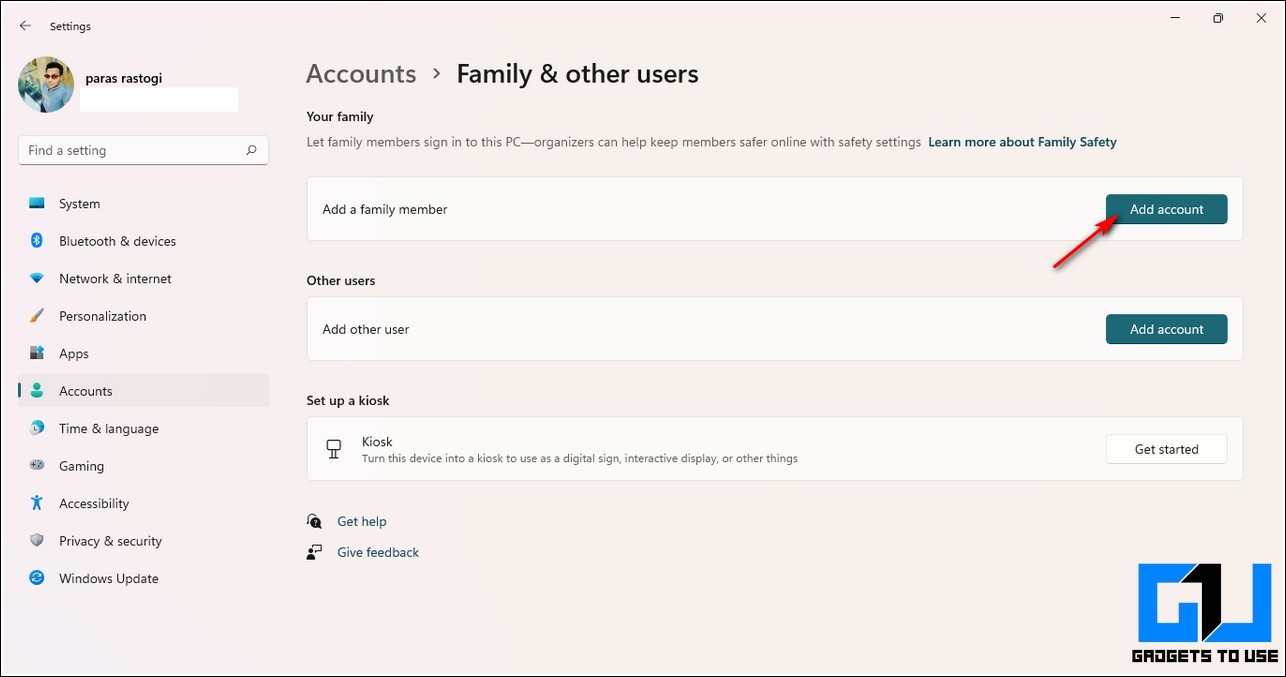This screenshot has height=677, width=1286.
Task: Open System settings via monitor icon
Action: tap(37, 204)
